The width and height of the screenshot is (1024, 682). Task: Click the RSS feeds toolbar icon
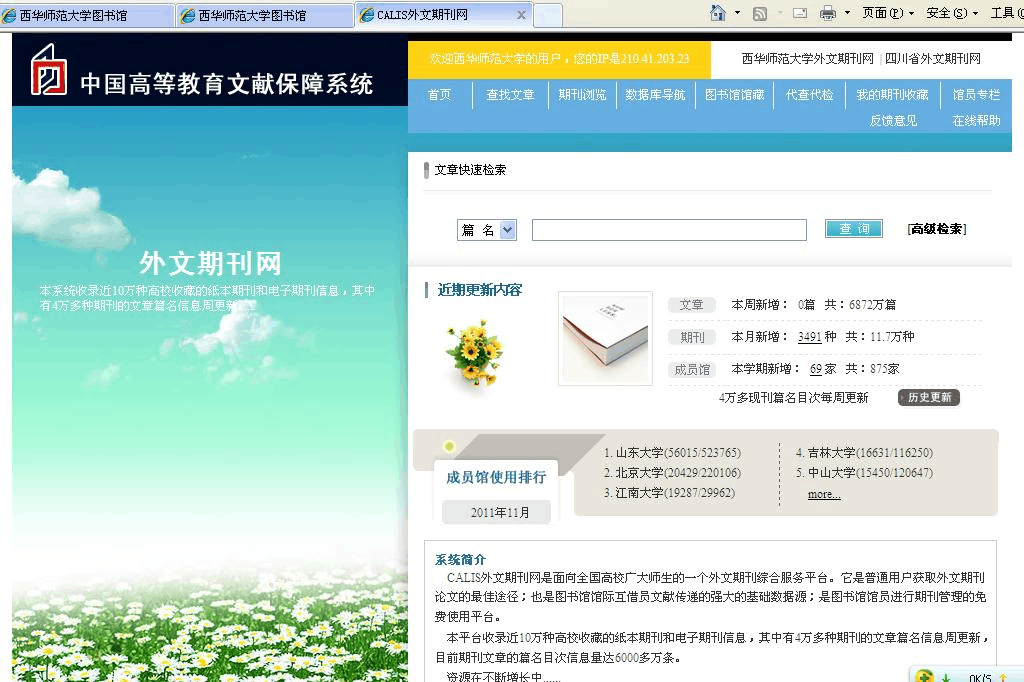760,13
